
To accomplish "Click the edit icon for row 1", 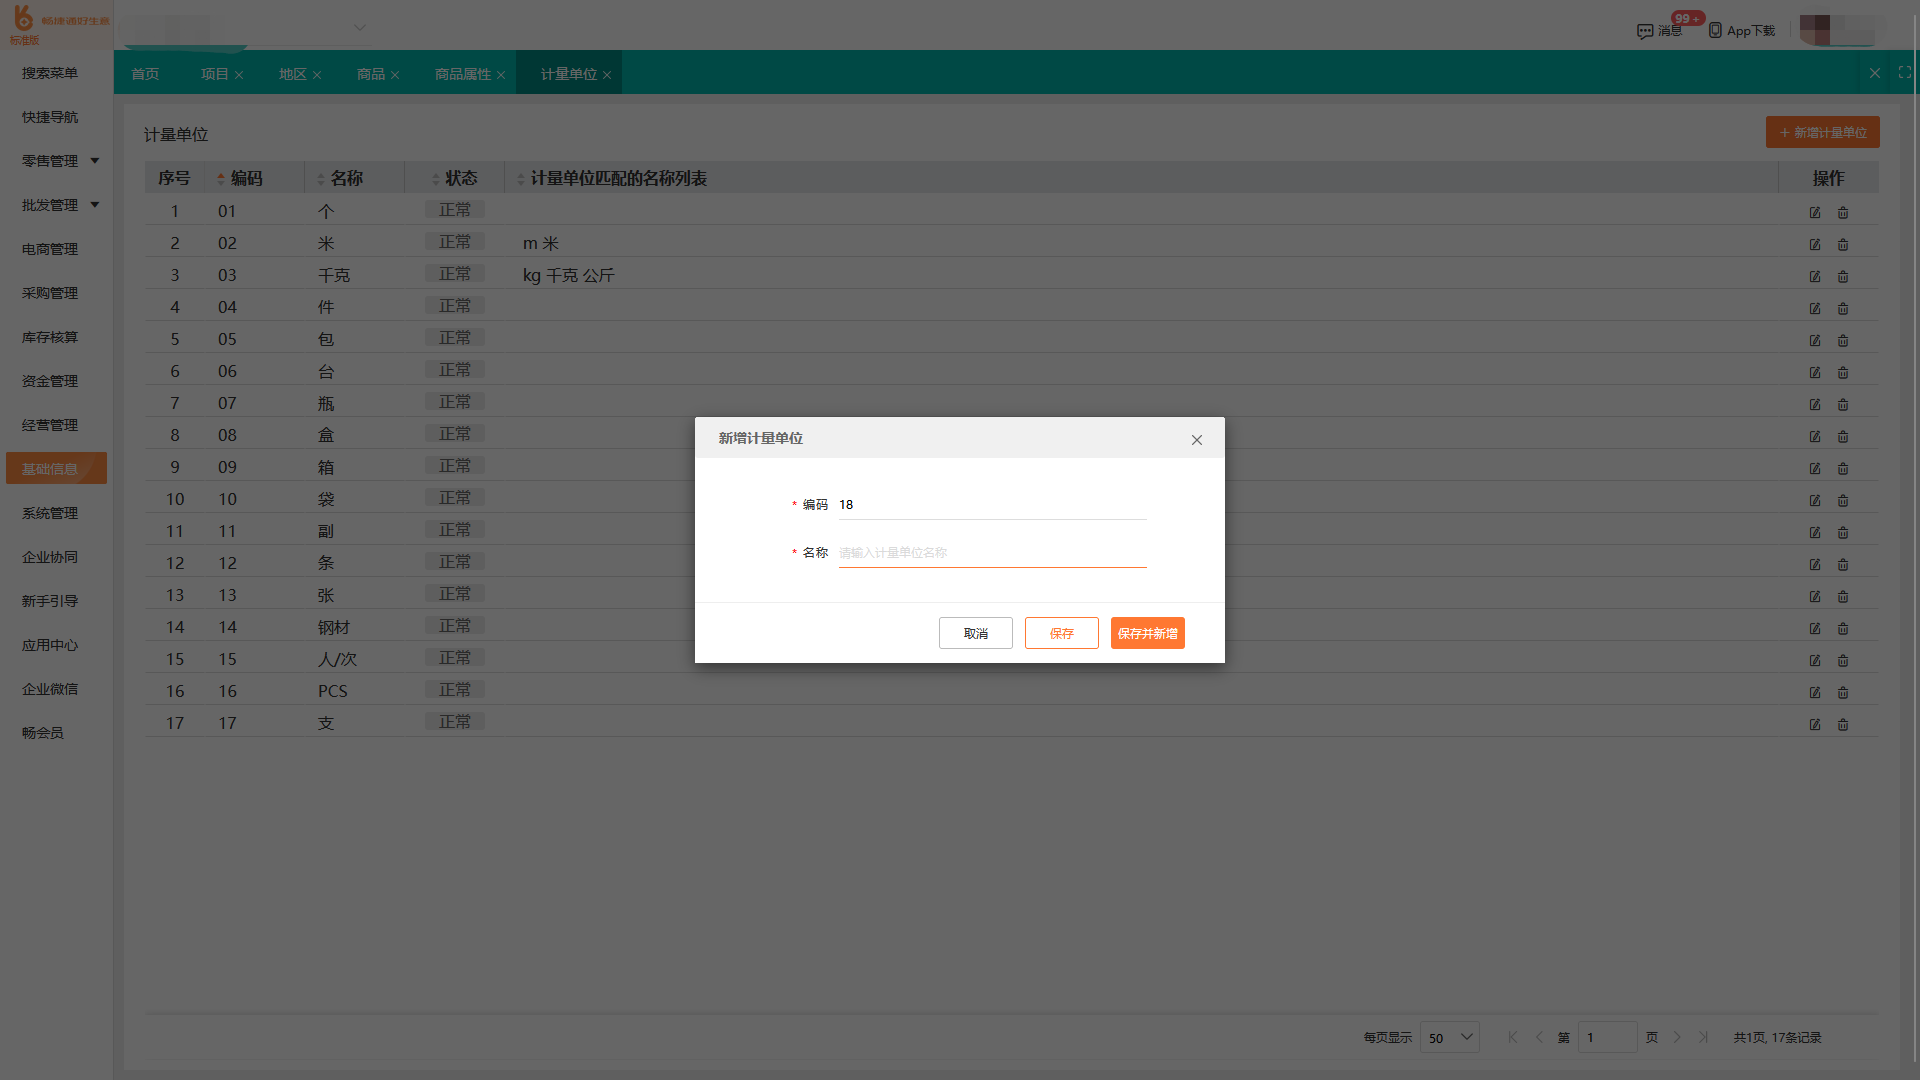I will pyautogui.click(x=1815, y=211).
